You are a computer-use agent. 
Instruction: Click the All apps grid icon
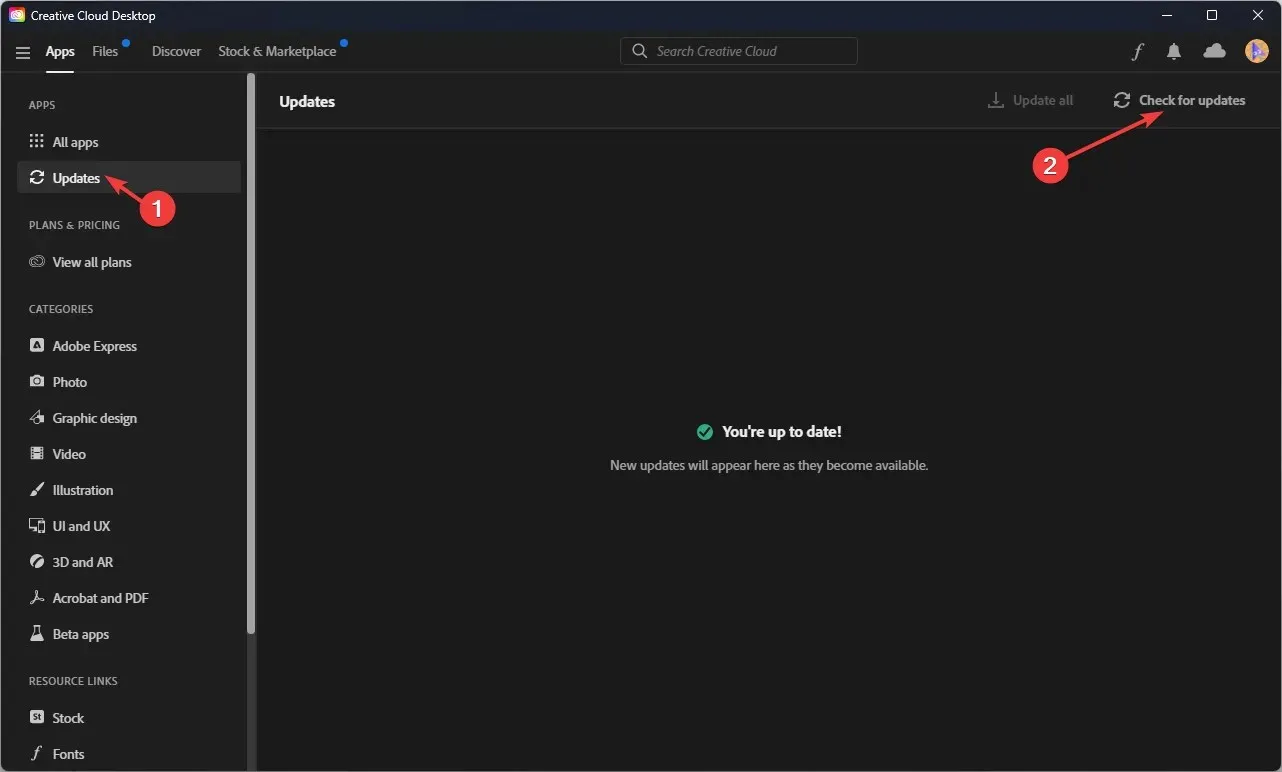[x=37, y=142]
